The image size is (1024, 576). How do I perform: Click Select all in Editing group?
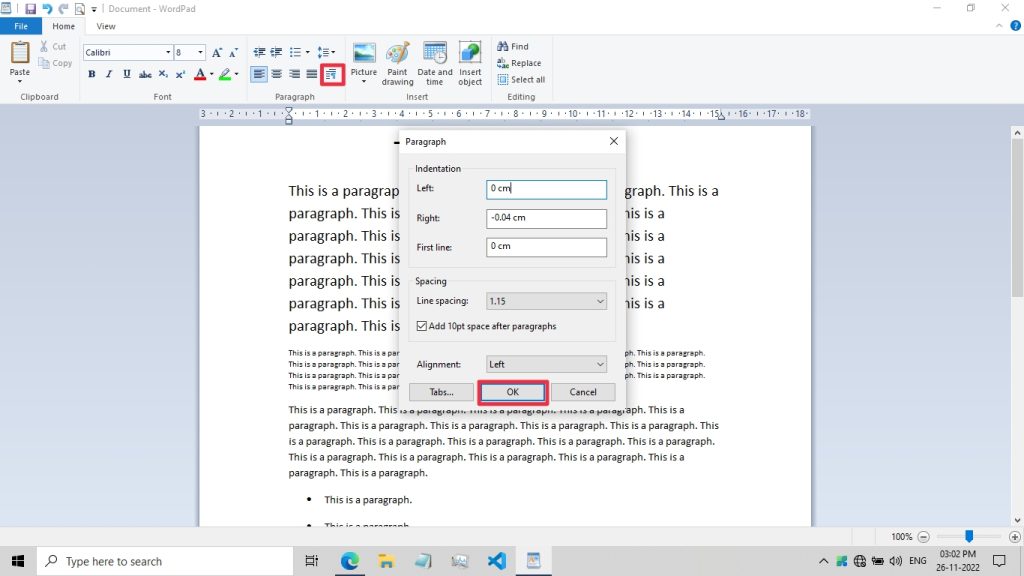(x=521, y=80)
